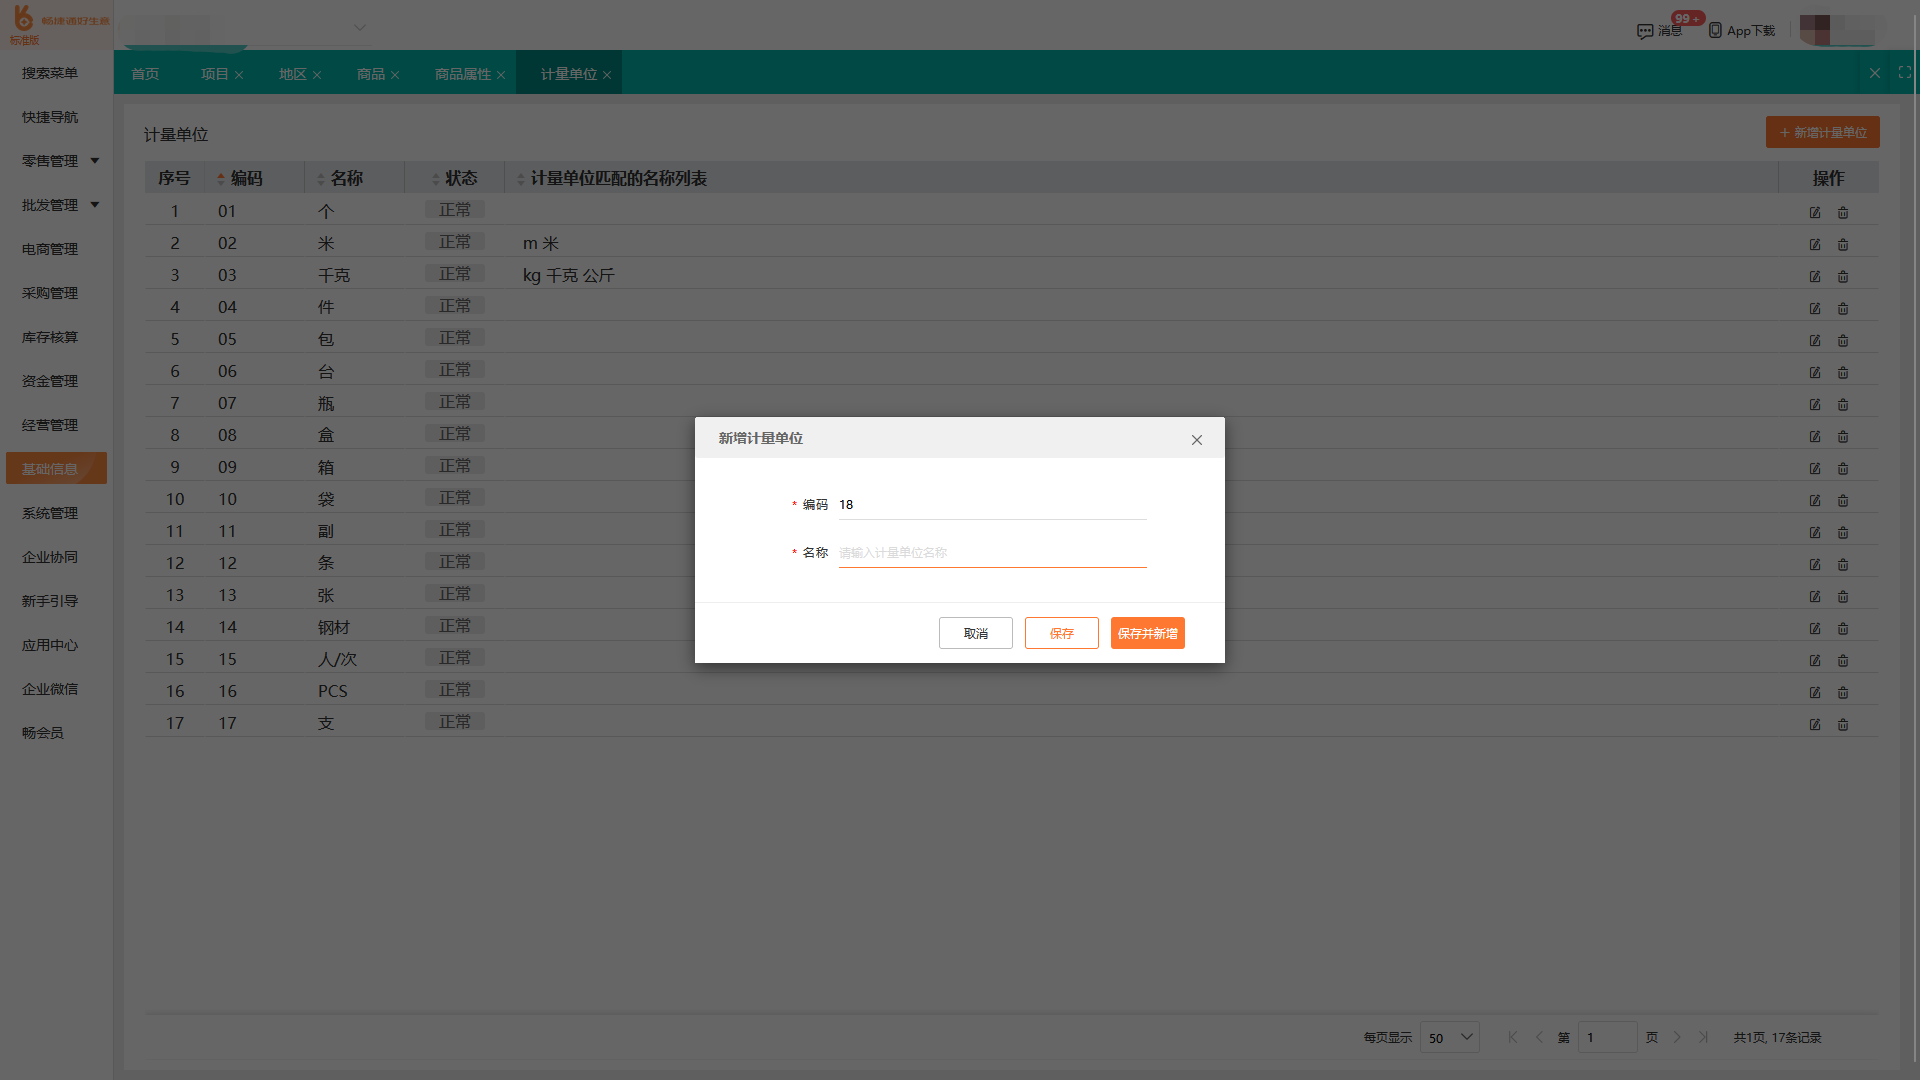Click 新增计量单位 button top right
Screen dimensions: 1920x1080
(1822, 132)
